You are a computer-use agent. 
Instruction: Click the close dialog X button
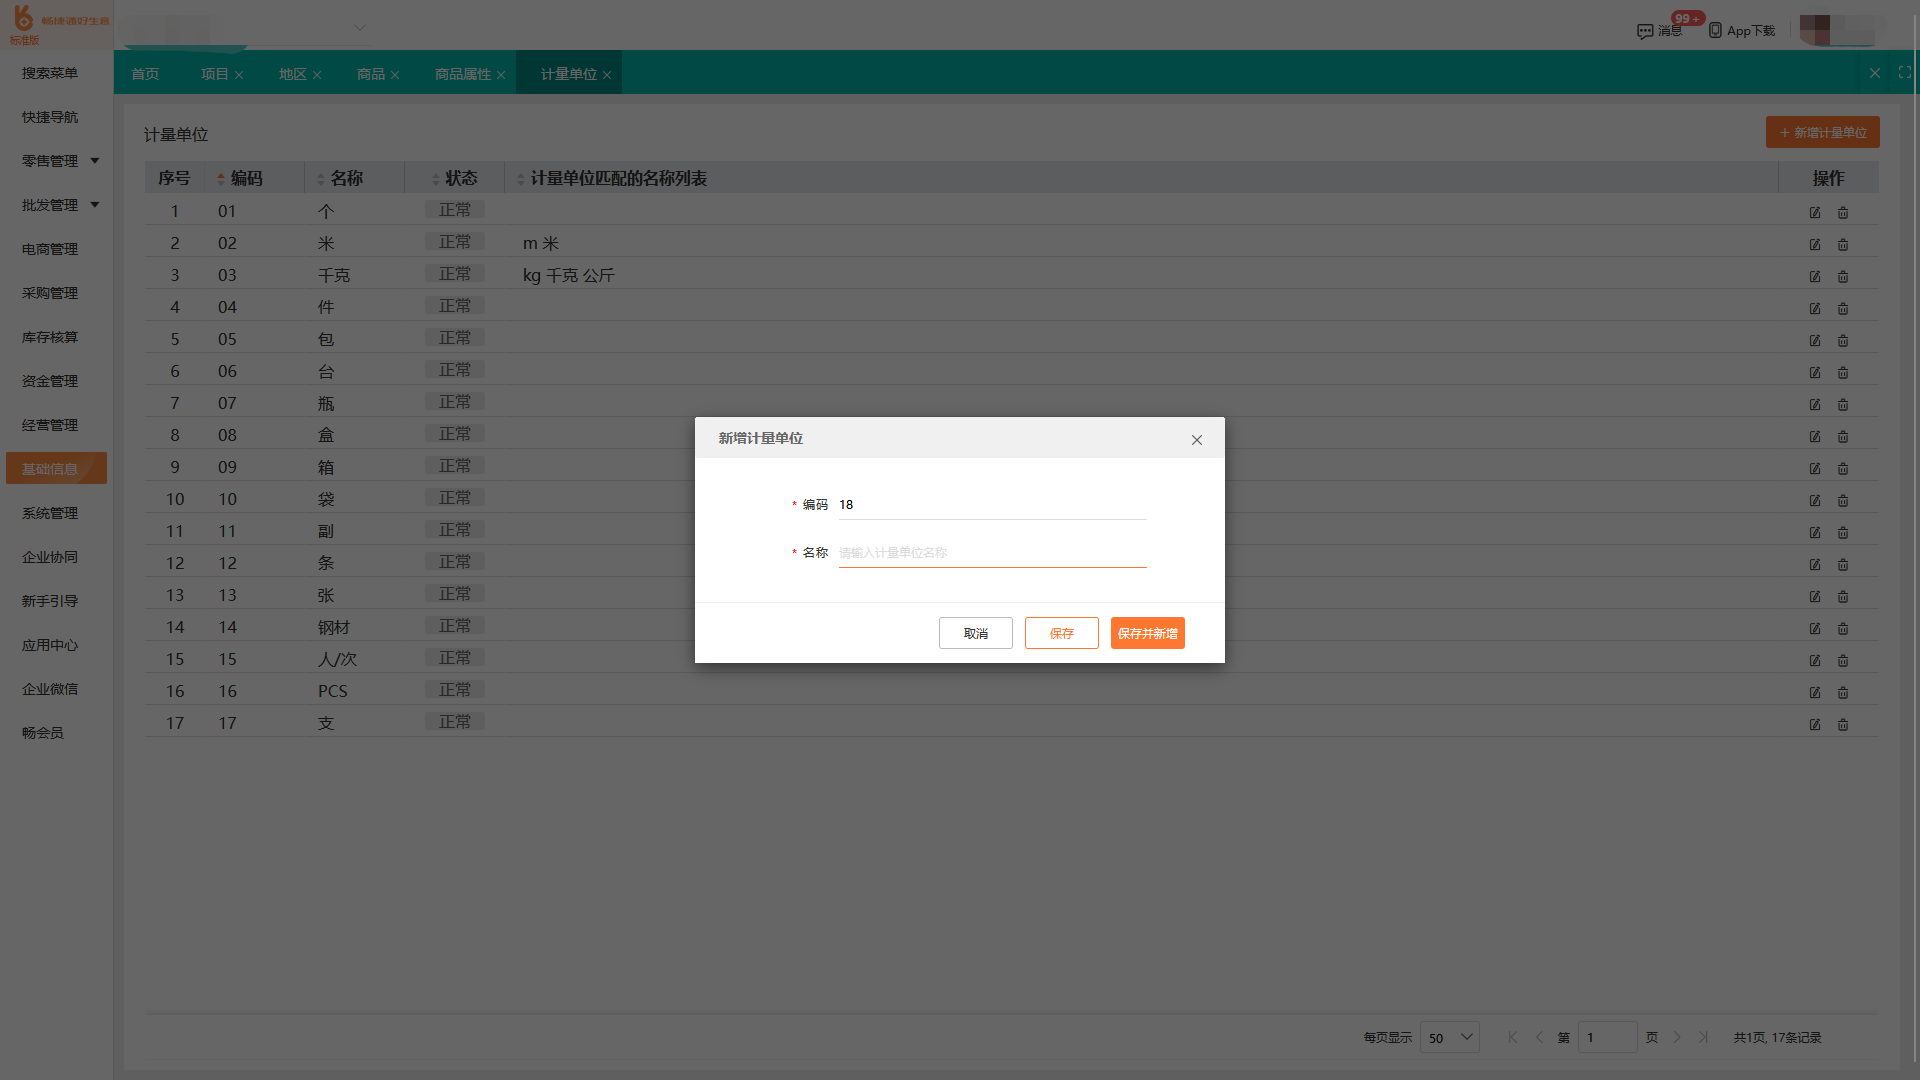[x=1197, y=440]
